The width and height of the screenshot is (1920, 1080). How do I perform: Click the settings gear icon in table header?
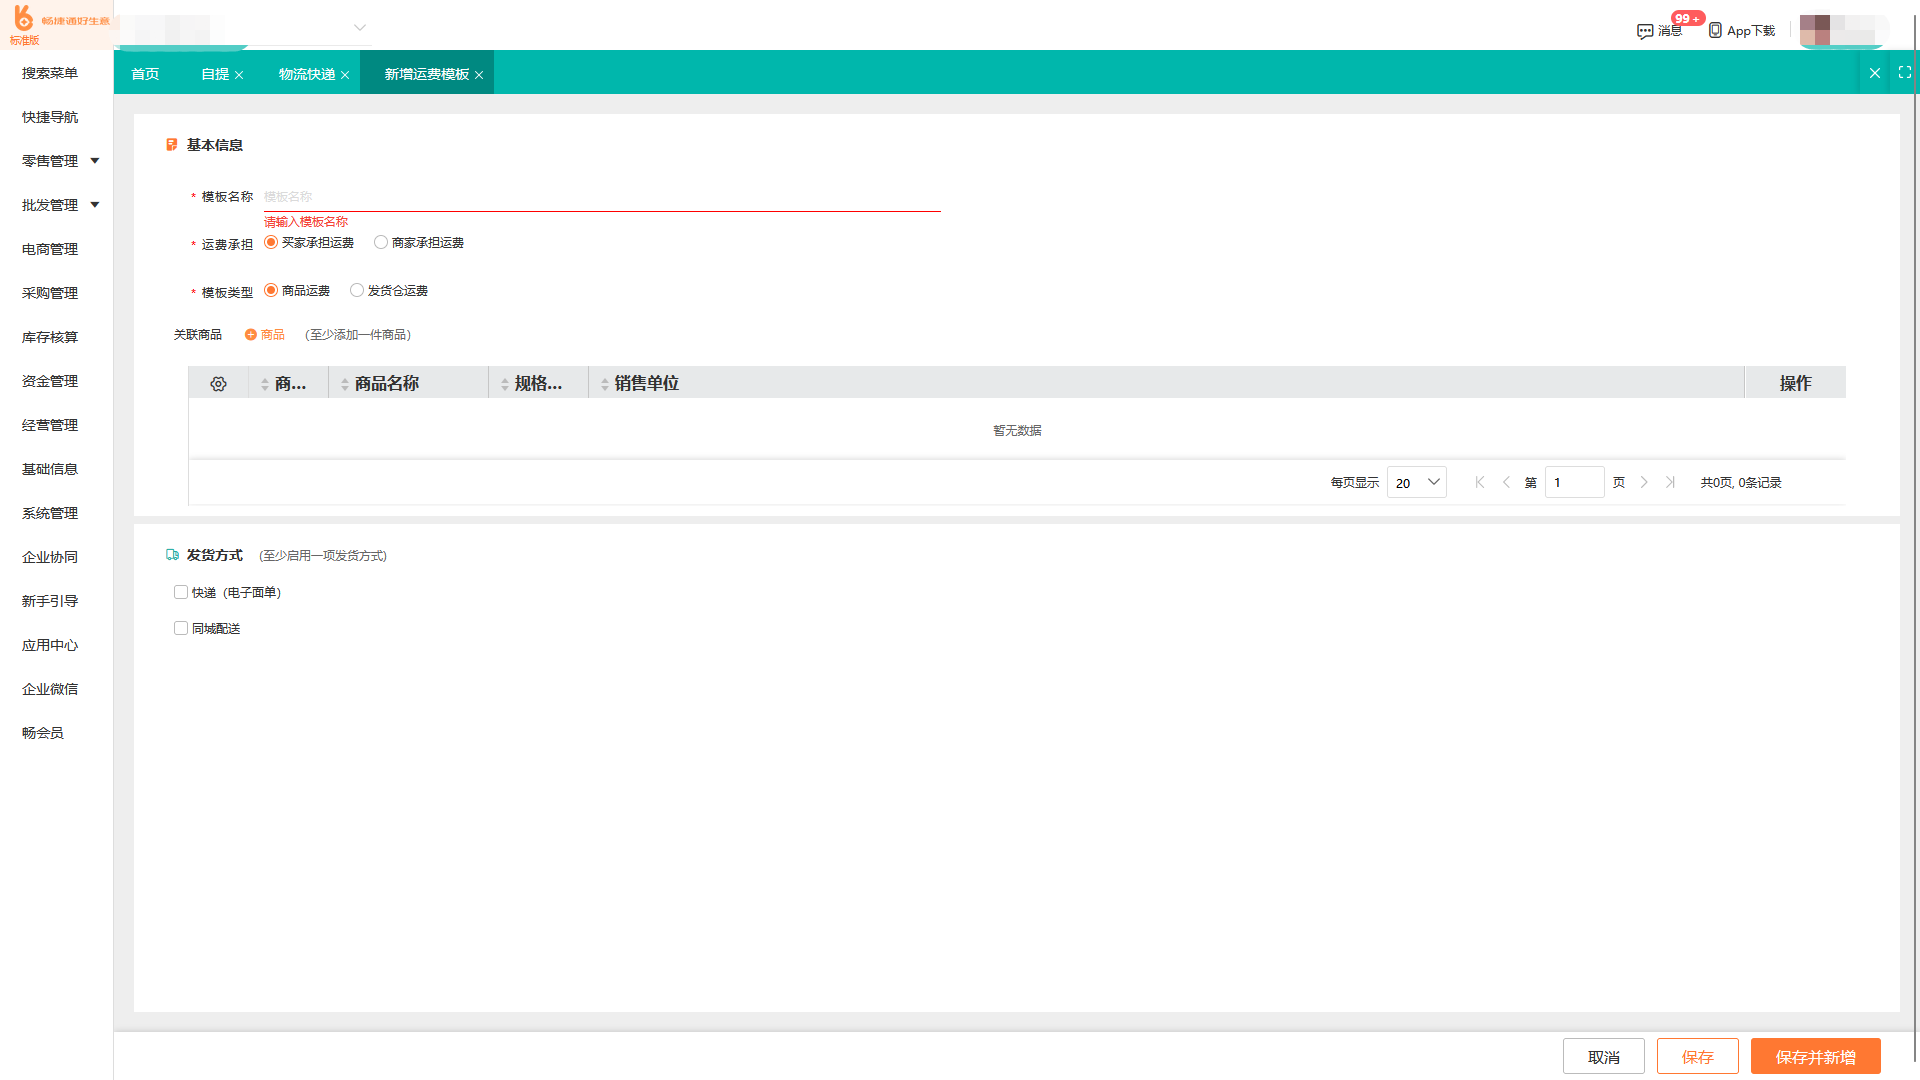pos(219,382)
